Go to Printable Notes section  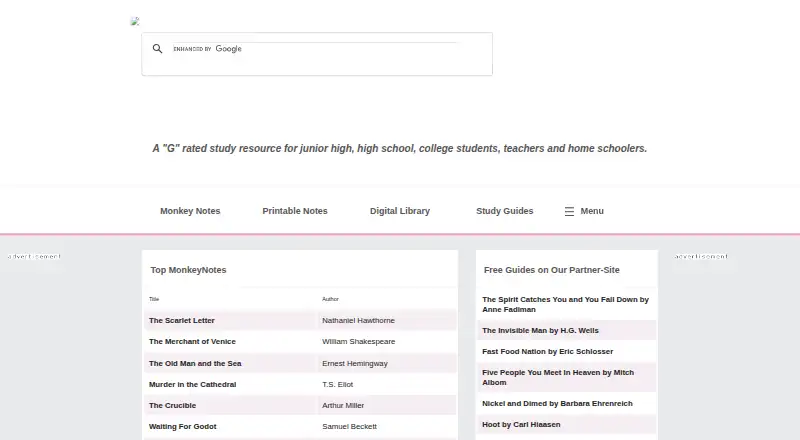click(x=295, y=211)
